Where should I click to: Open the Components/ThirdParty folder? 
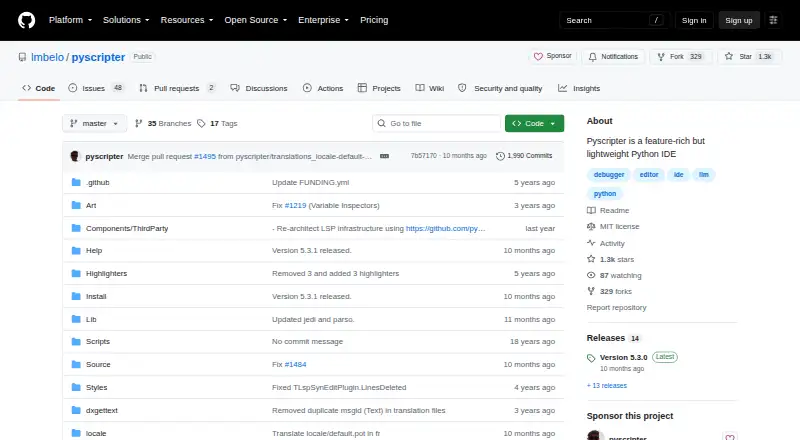click(x=127, y=228)
